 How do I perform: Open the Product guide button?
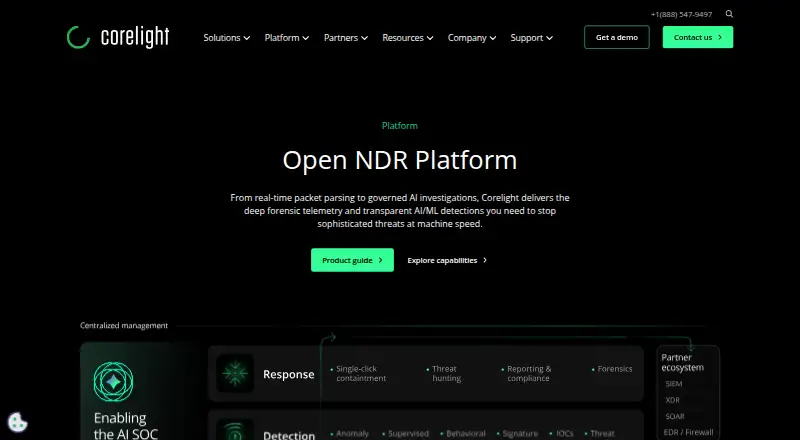point(353,260)
